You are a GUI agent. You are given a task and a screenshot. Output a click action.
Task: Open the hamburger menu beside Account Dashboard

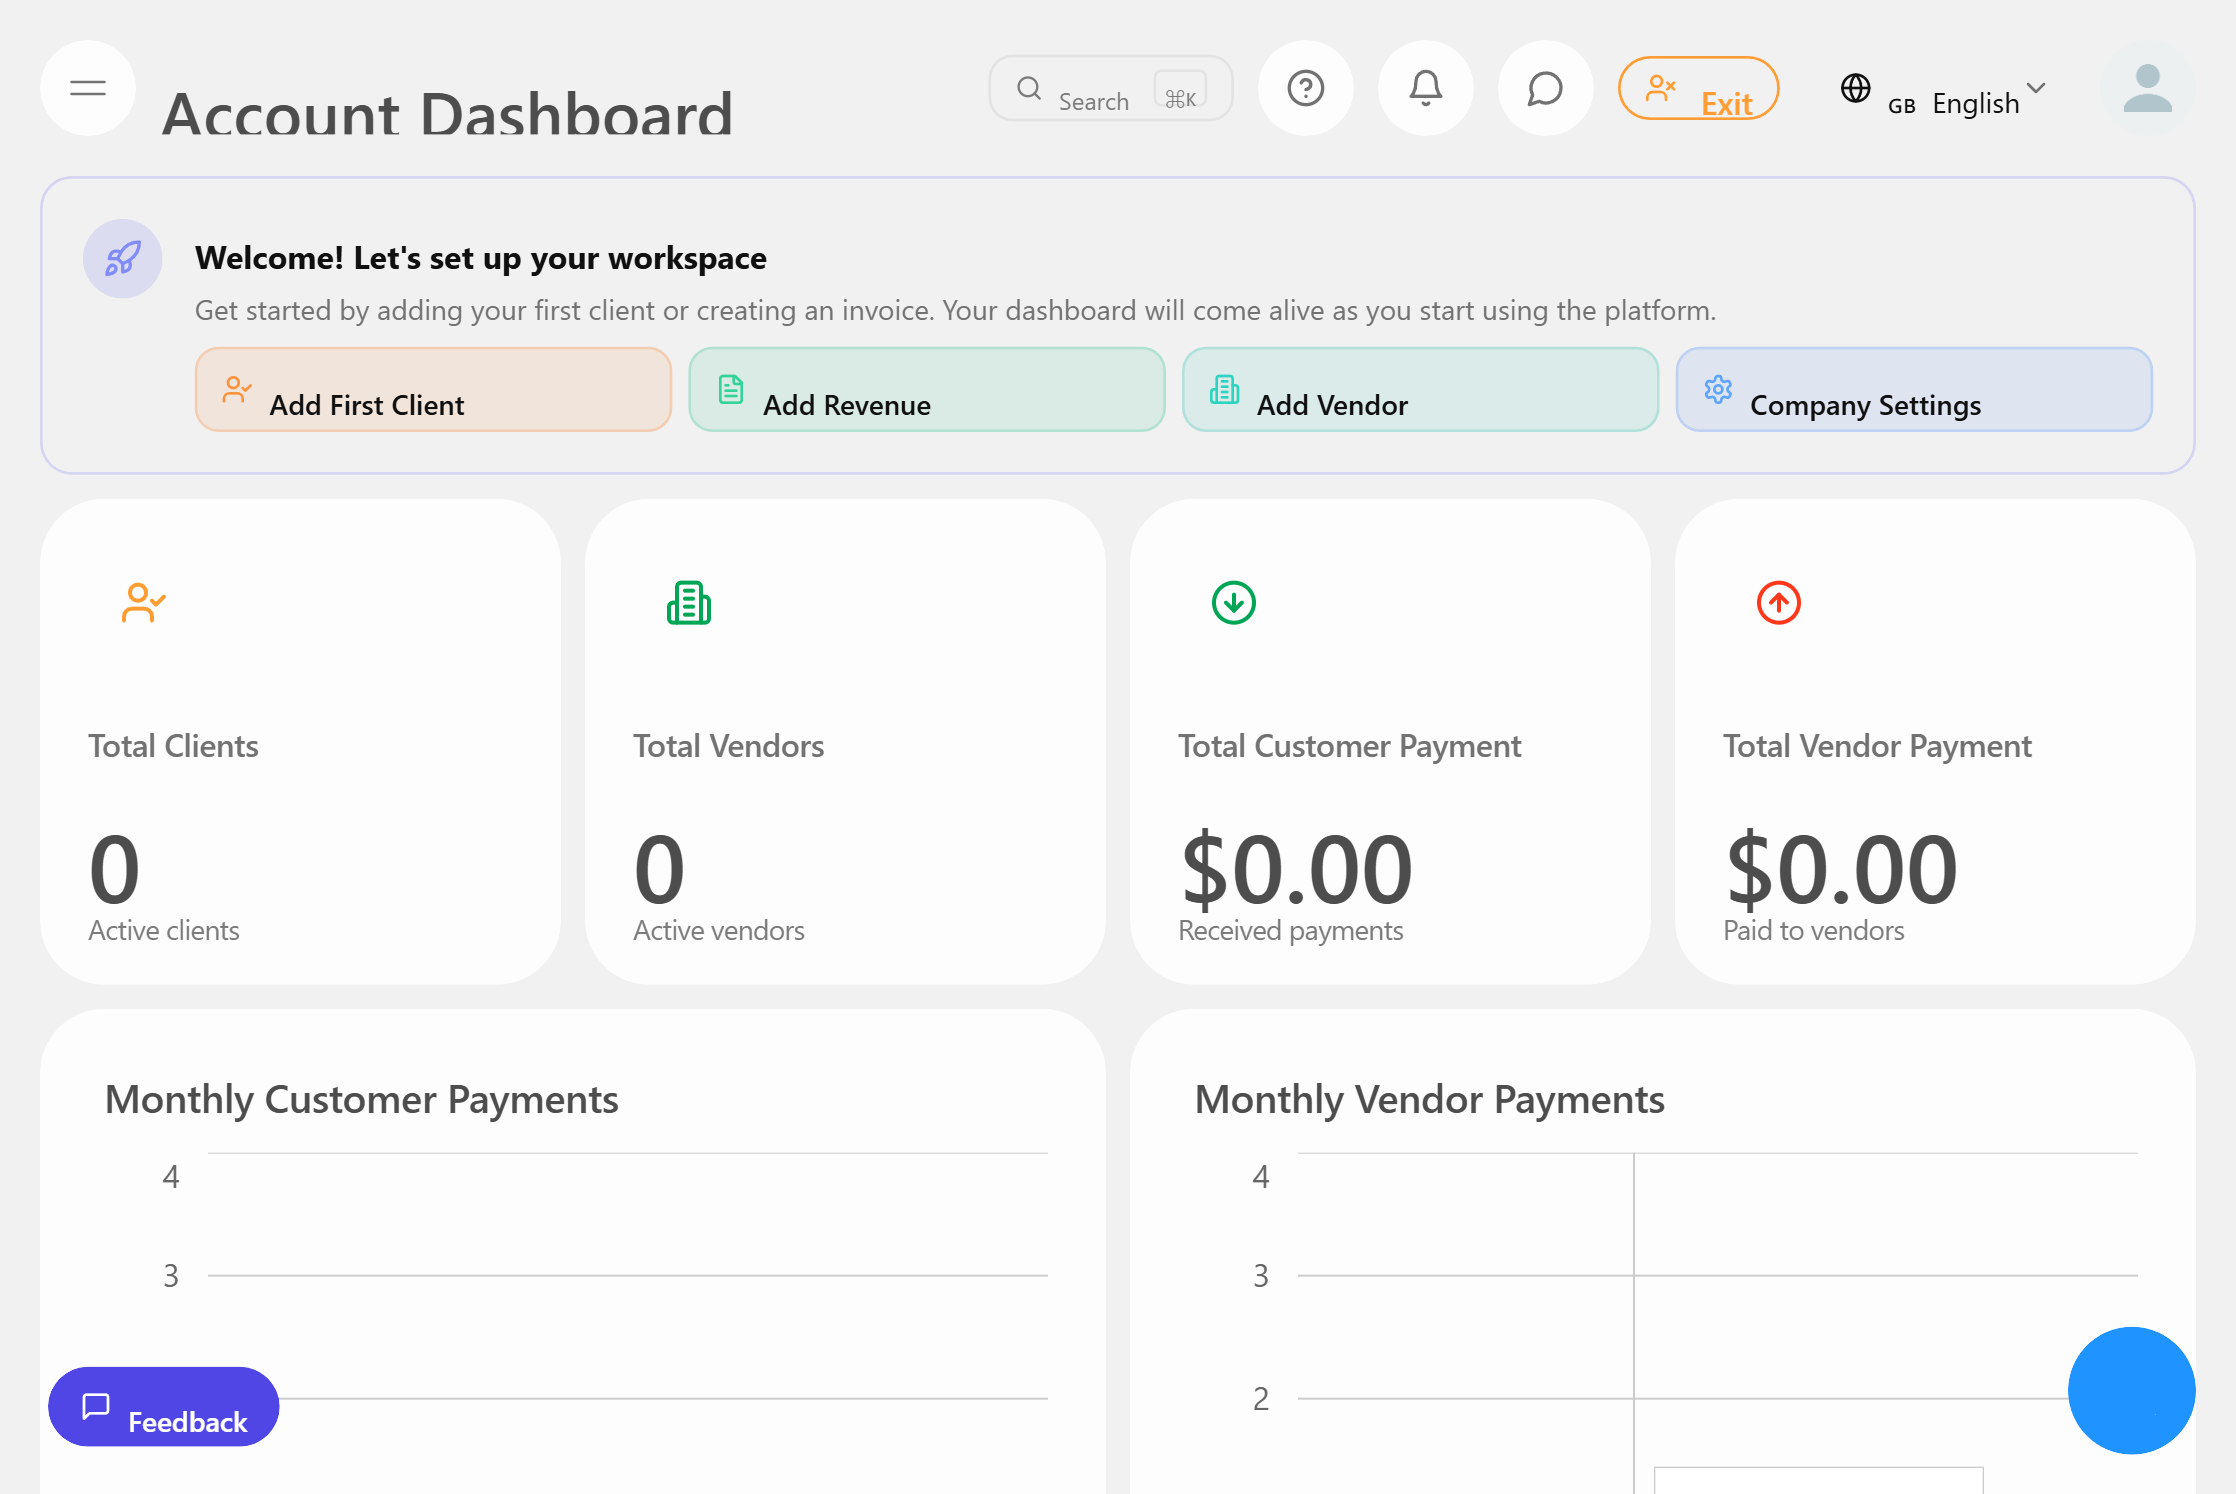87,88
